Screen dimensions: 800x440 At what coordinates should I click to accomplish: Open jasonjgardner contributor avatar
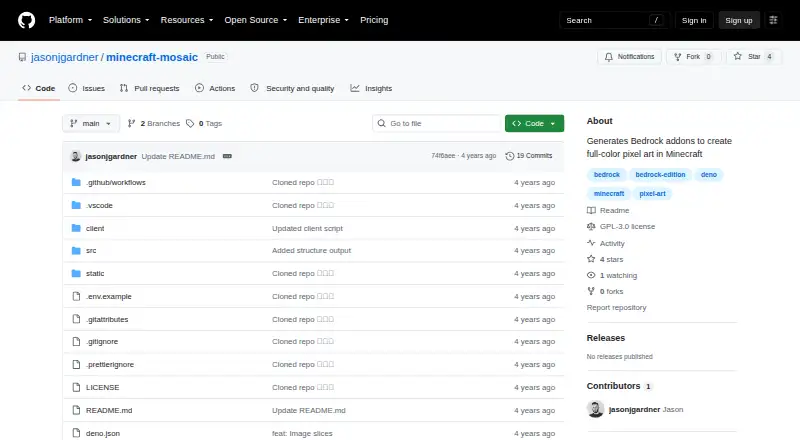pyautogui.click(x=595, y=409)
